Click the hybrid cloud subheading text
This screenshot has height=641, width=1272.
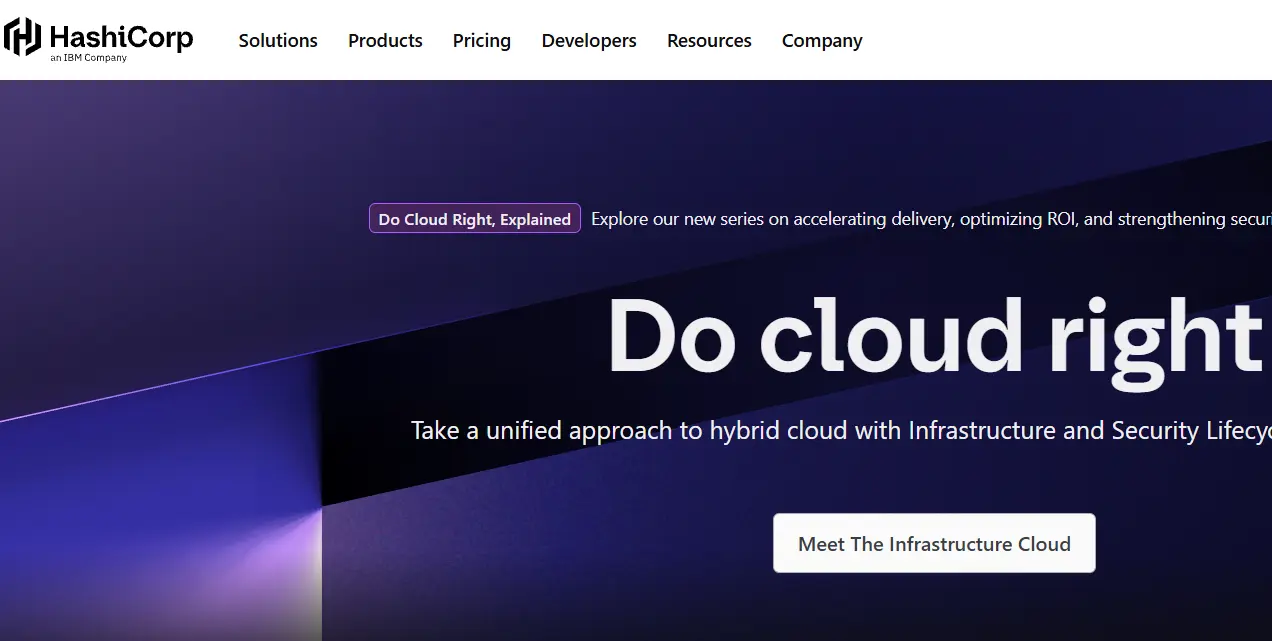coord(840,430)
